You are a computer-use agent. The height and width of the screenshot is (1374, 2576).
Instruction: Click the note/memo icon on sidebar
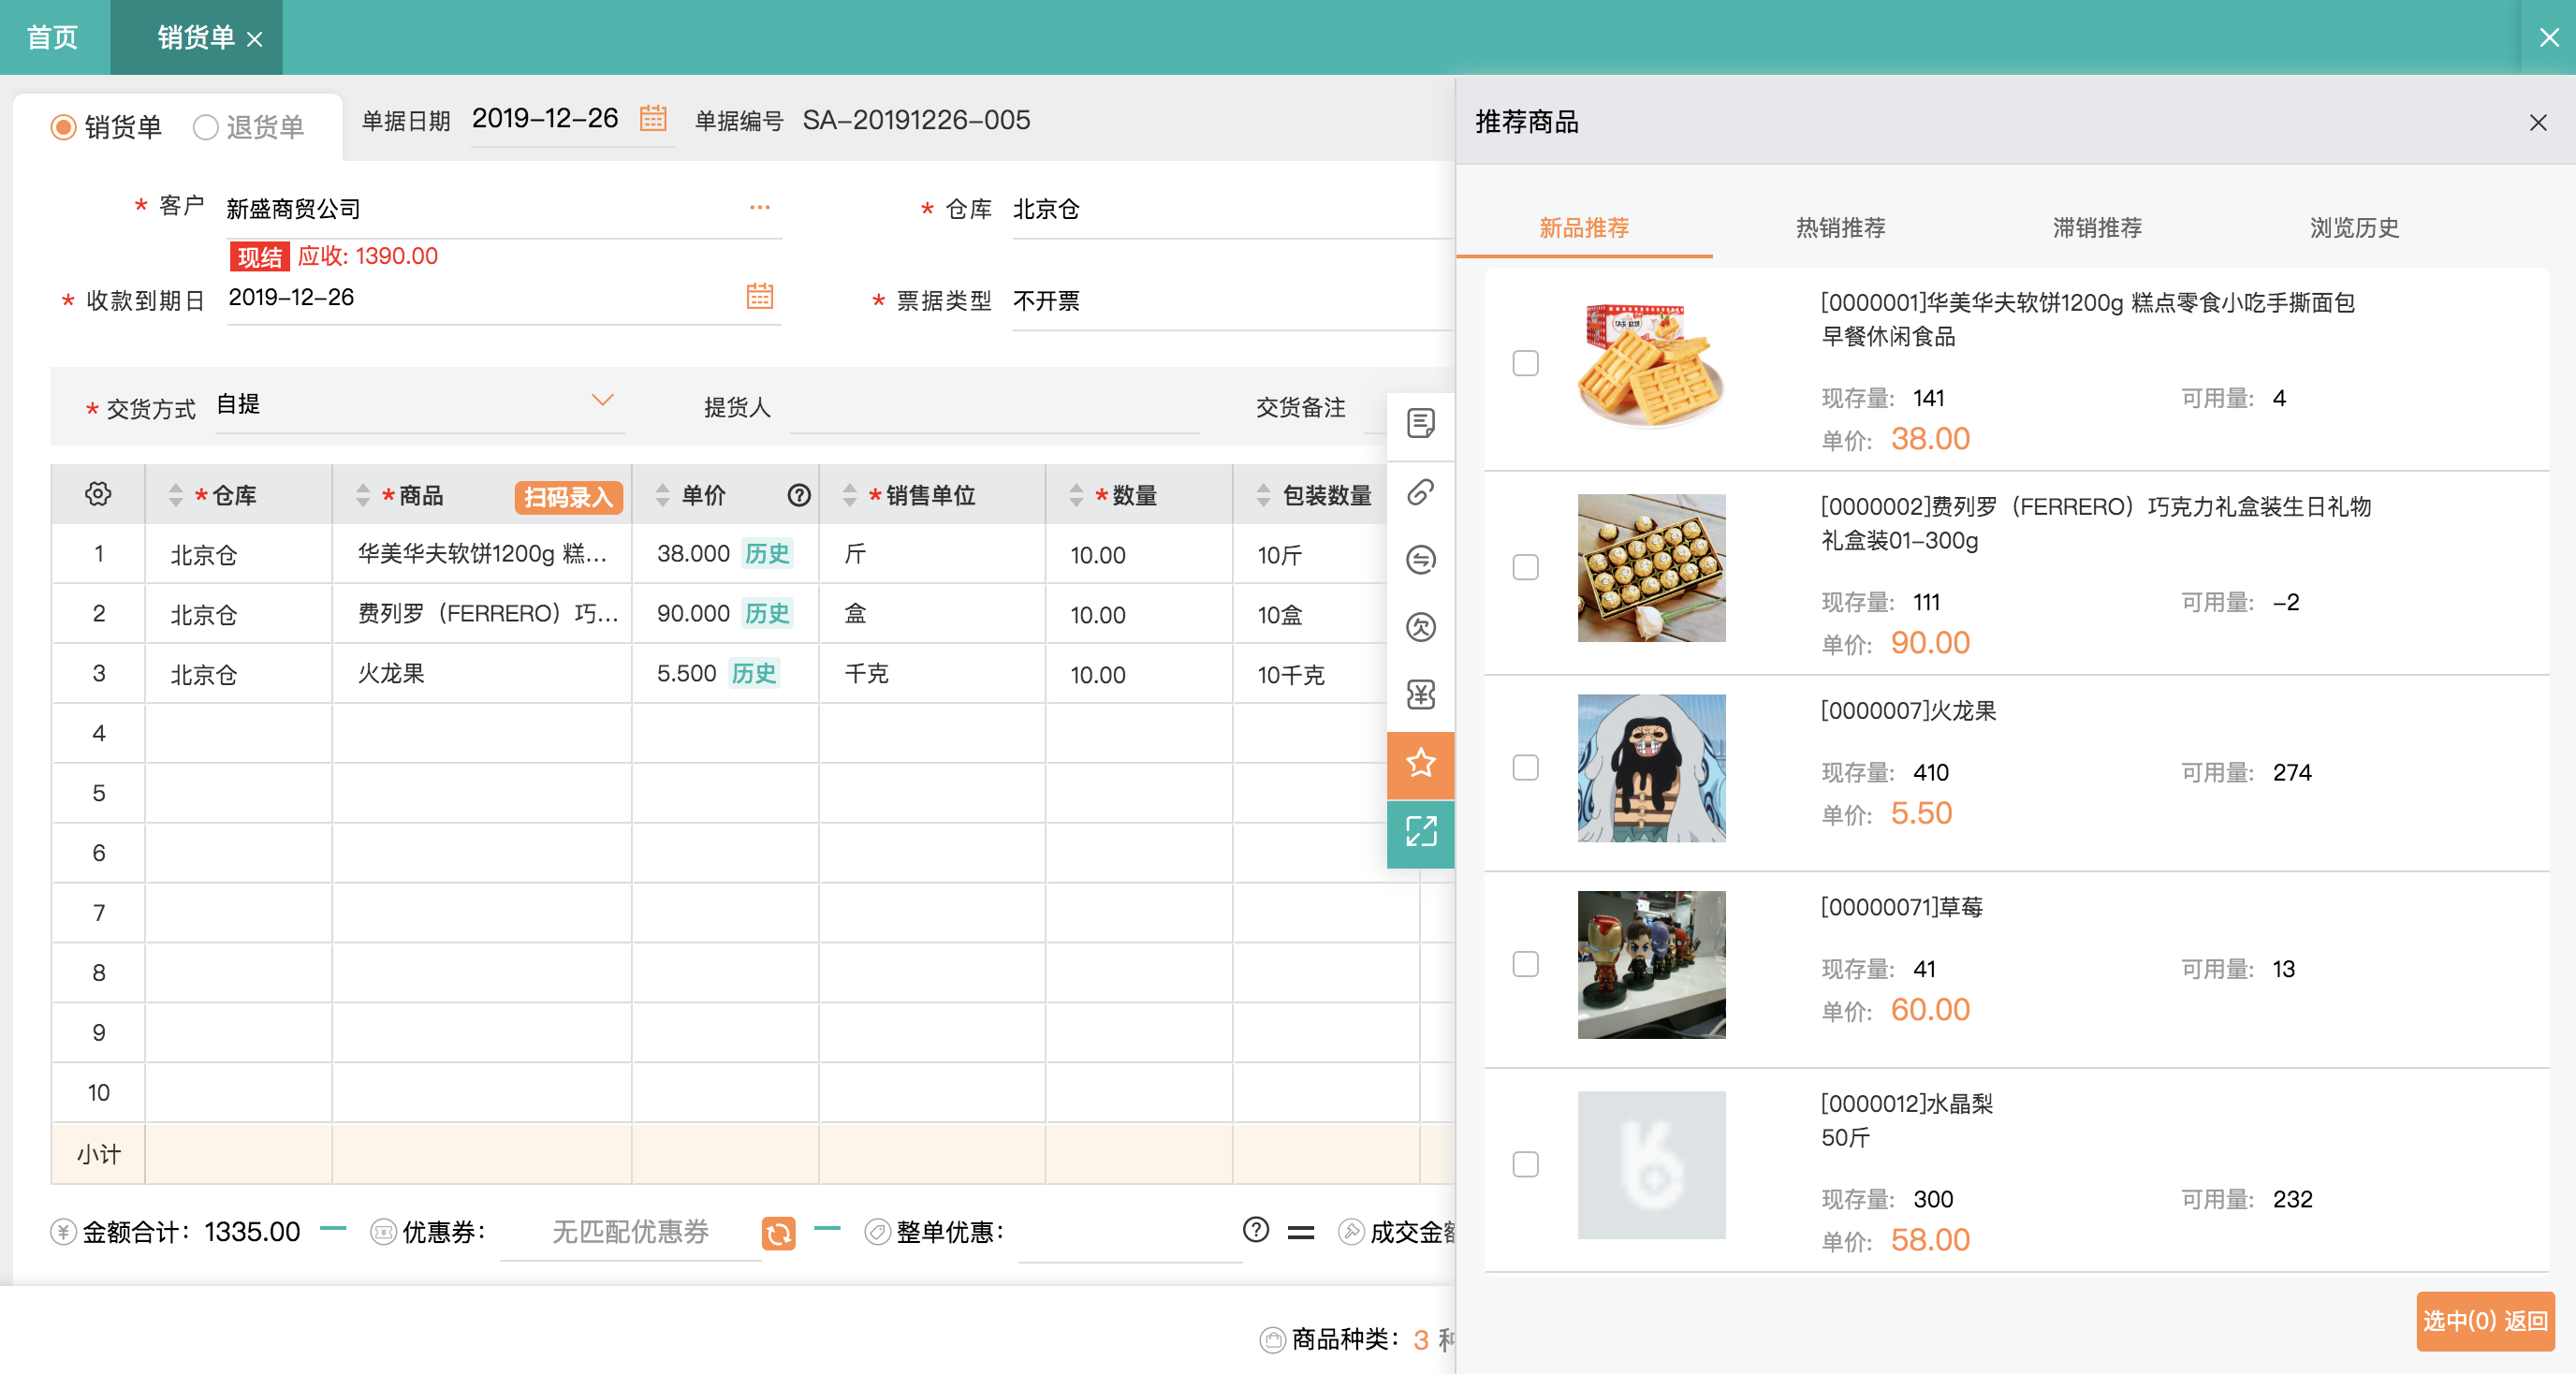point(1425,420)
